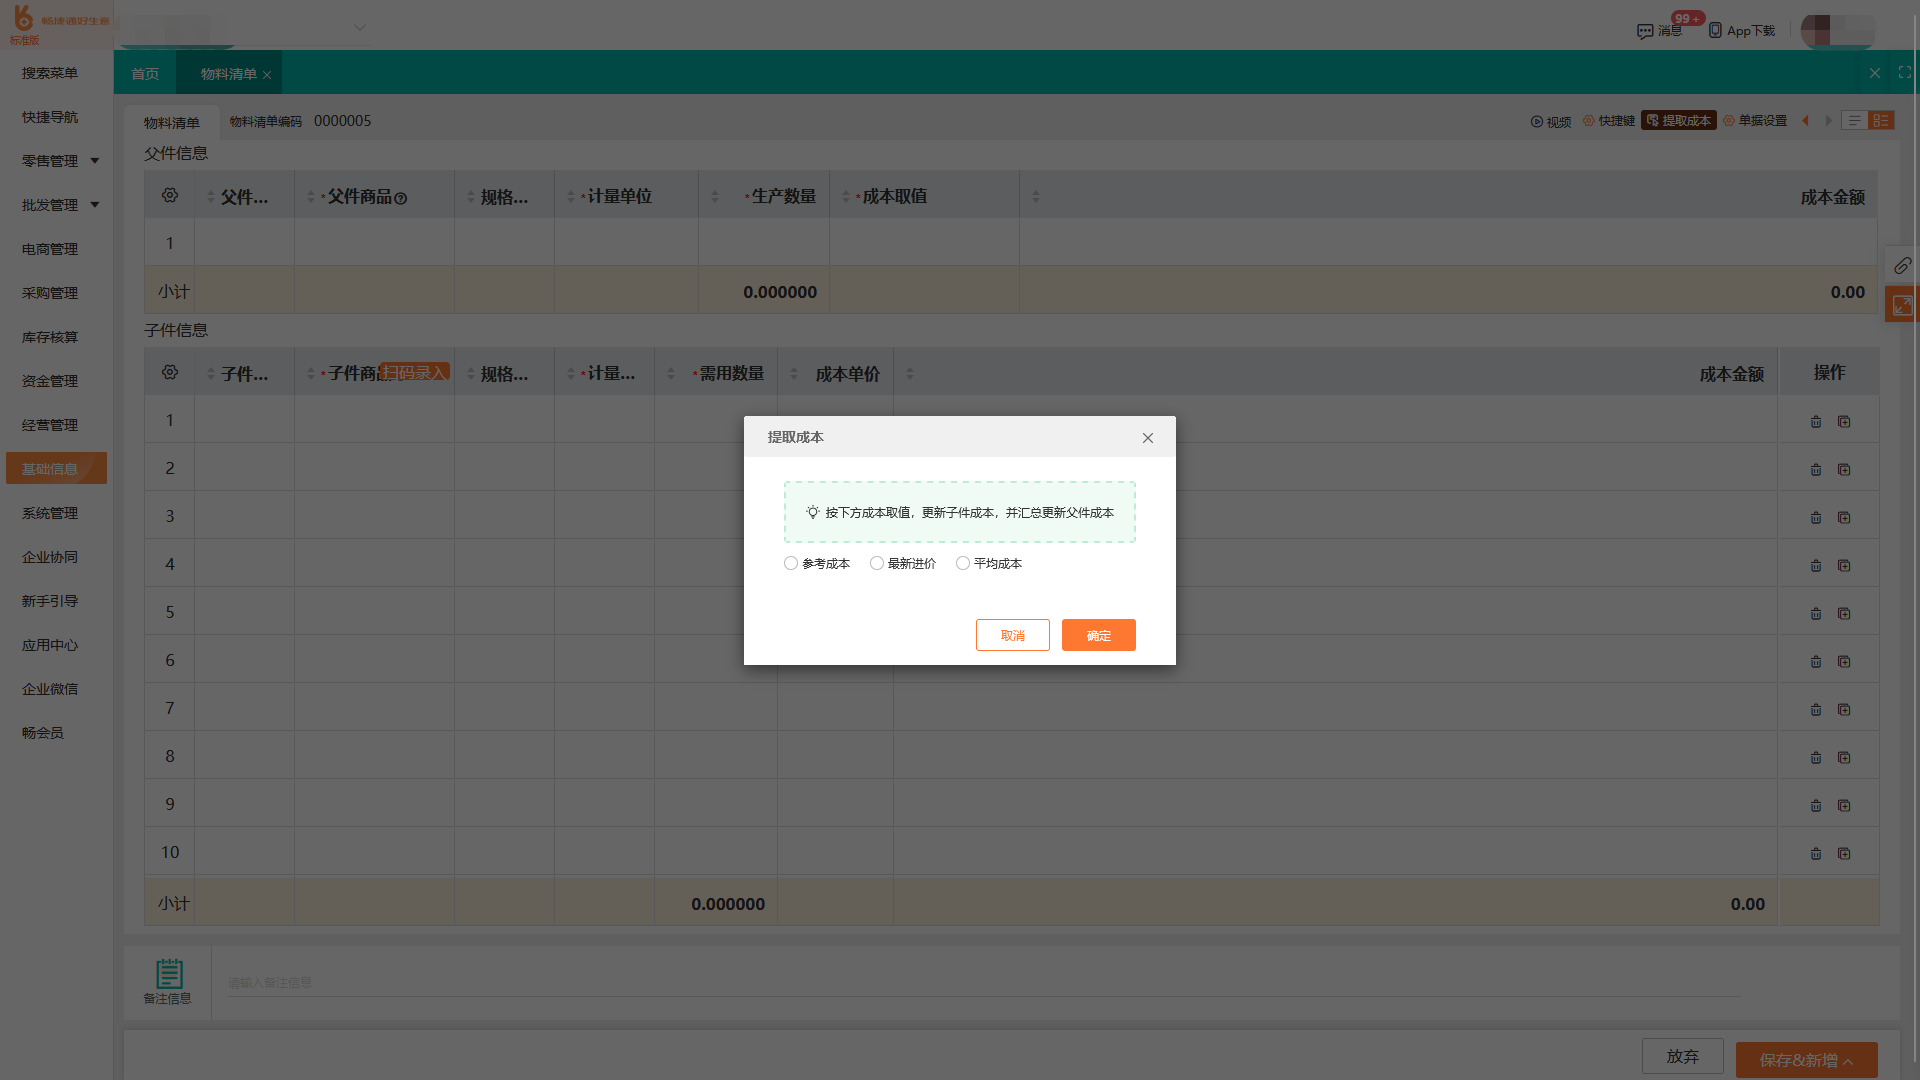Switch to 首页 tab

[x=145, y=73]
